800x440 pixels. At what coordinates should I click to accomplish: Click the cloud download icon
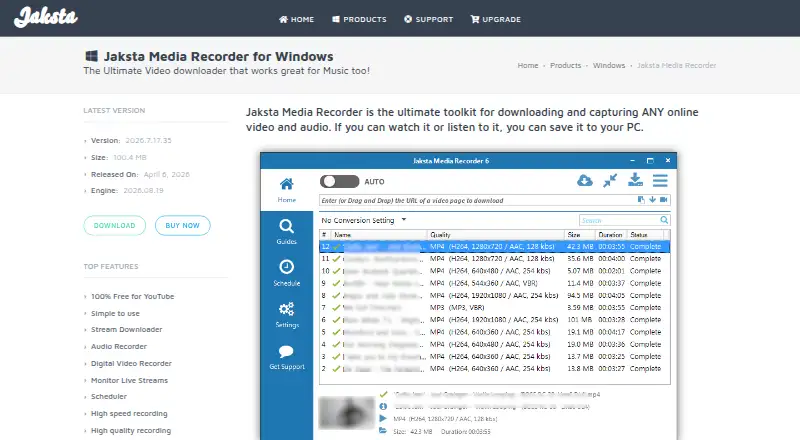tap(585, 180)
